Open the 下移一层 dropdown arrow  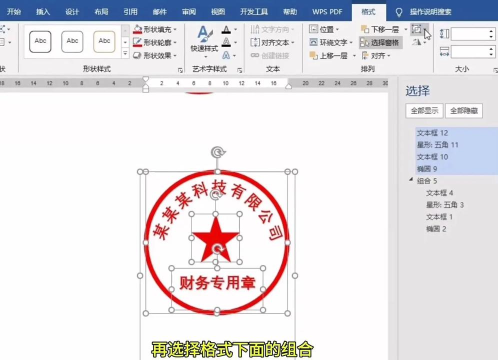click(x=406, y=29)
